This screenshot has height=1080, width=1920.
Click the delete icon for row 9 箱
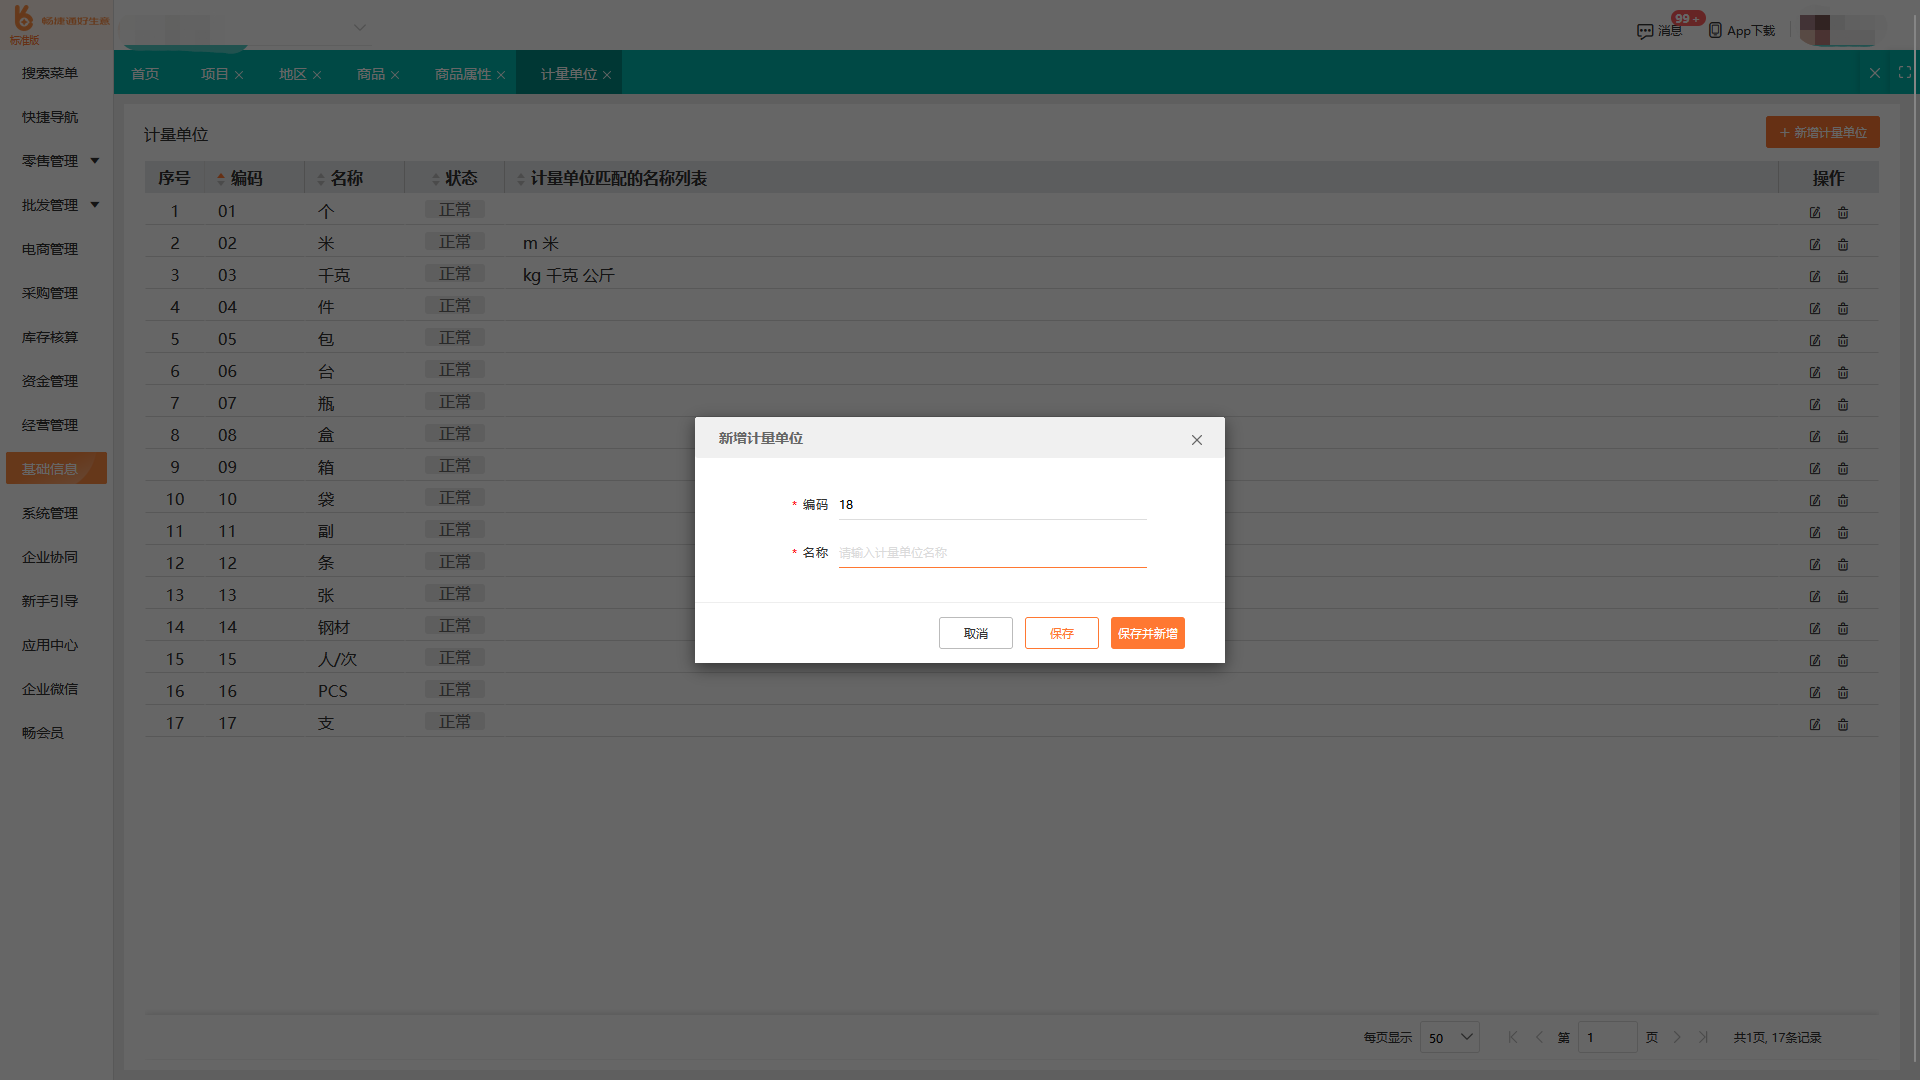(1842, 467)
